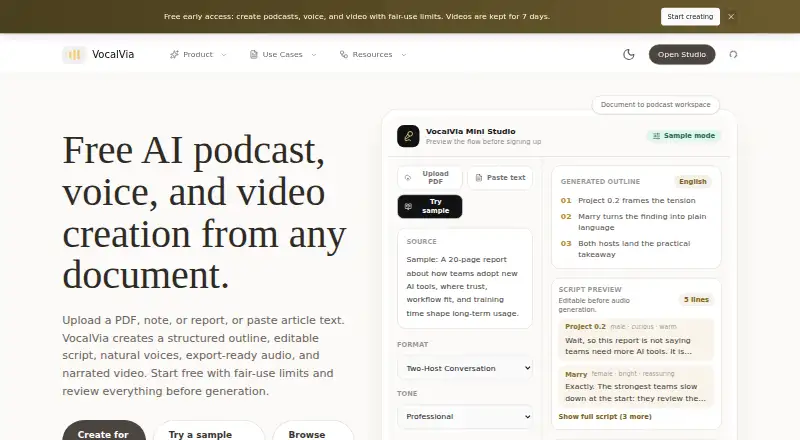Choose the Paste text option
This screenshot has height=440, width=800.
[500, 178]
